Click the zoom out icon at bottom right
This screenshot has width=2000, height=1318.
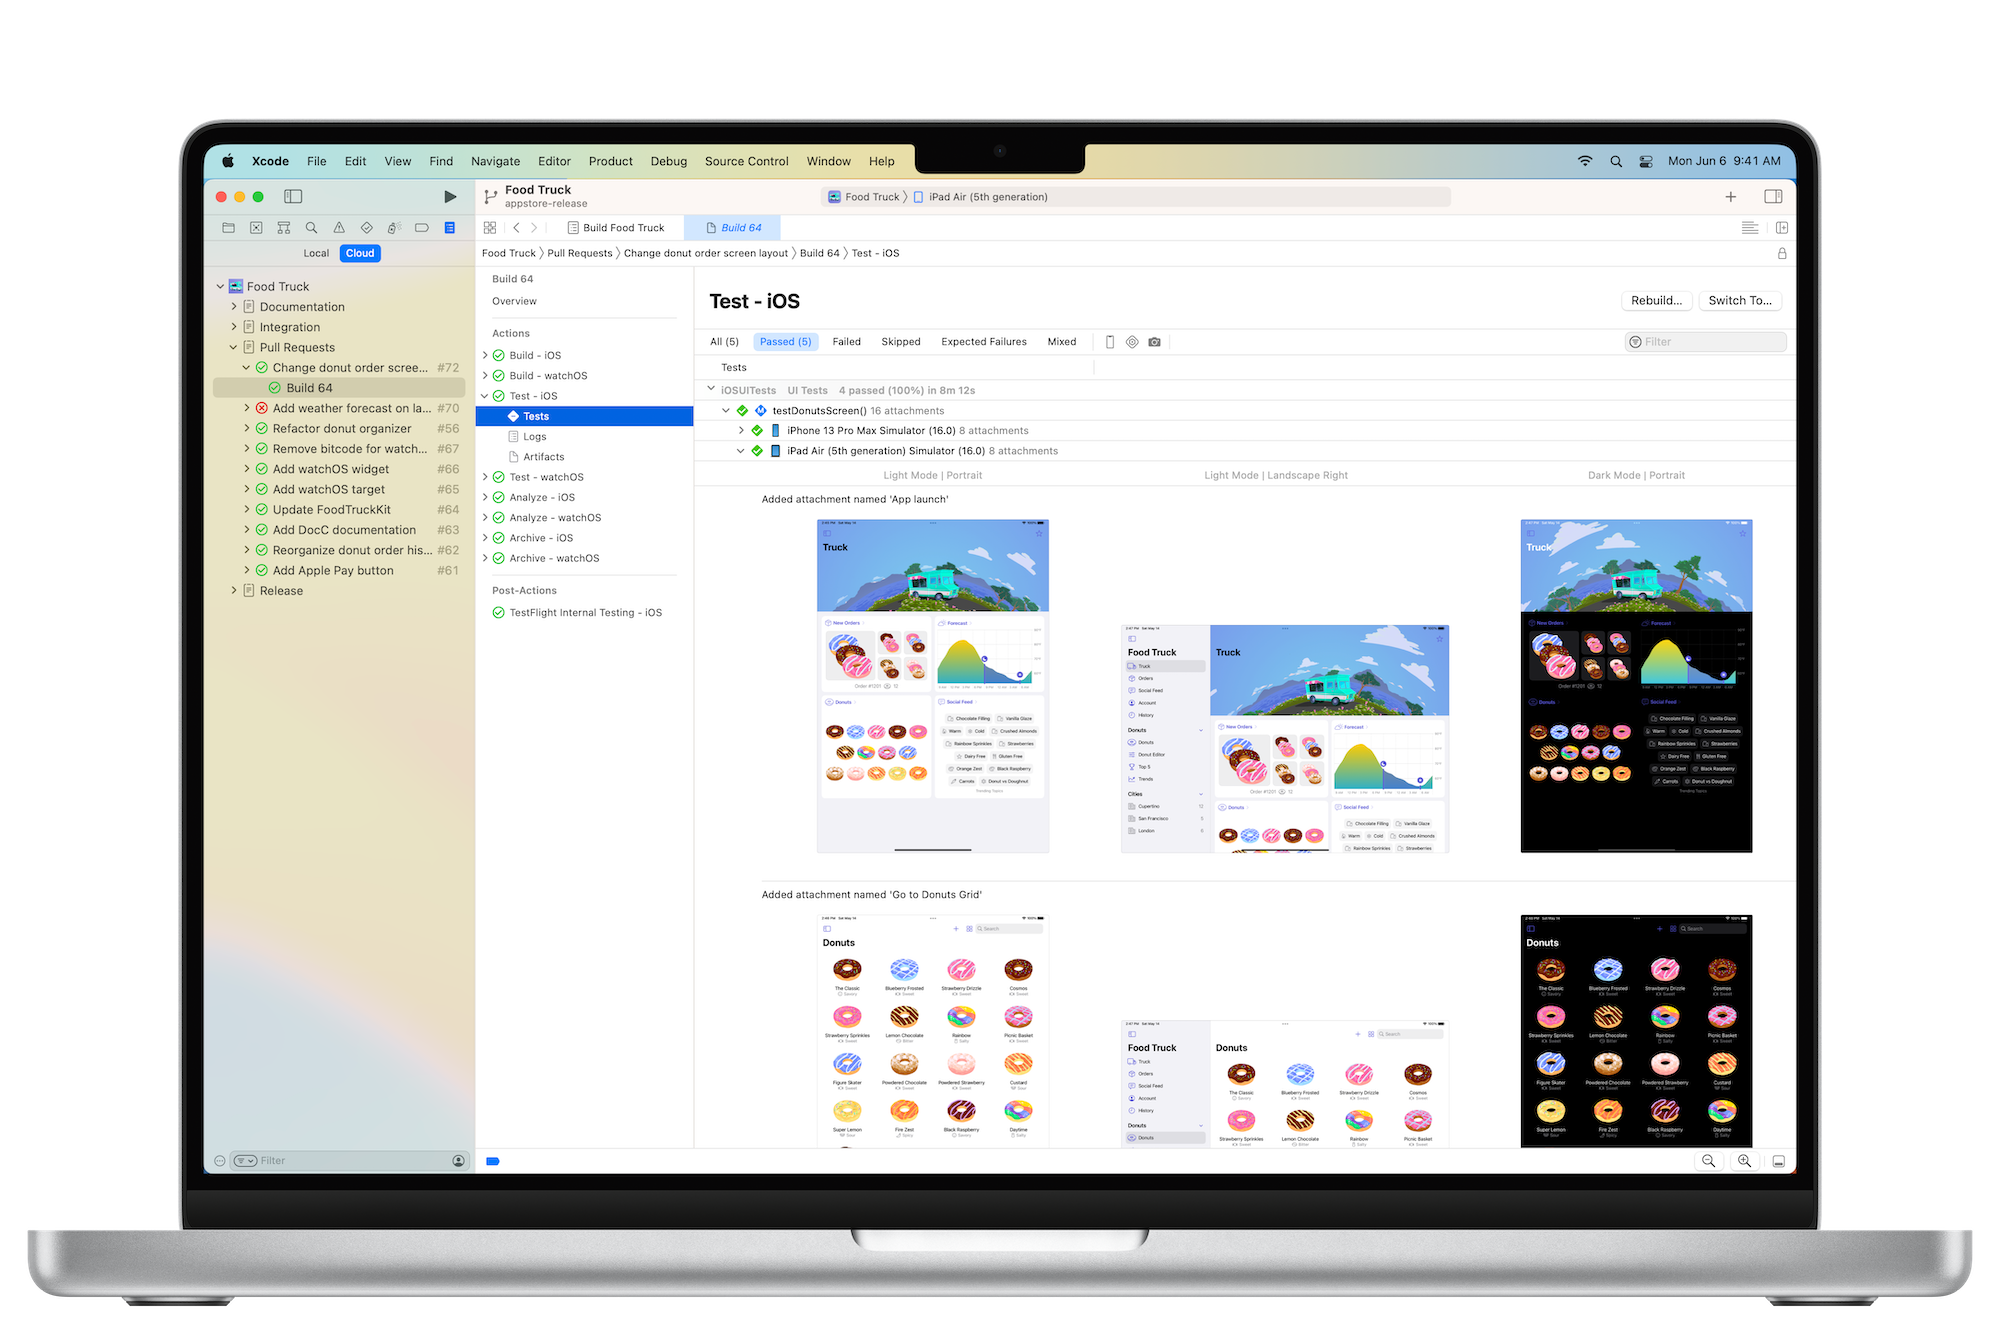coord(1709,1161)
